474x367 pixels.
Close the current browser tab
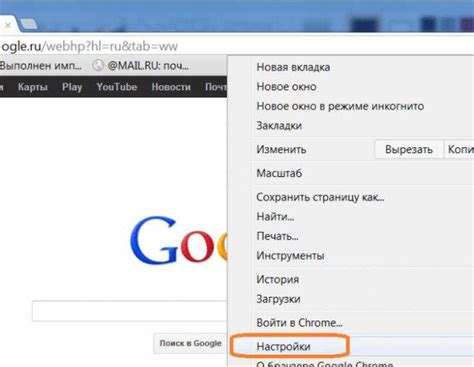click(8, 25)
